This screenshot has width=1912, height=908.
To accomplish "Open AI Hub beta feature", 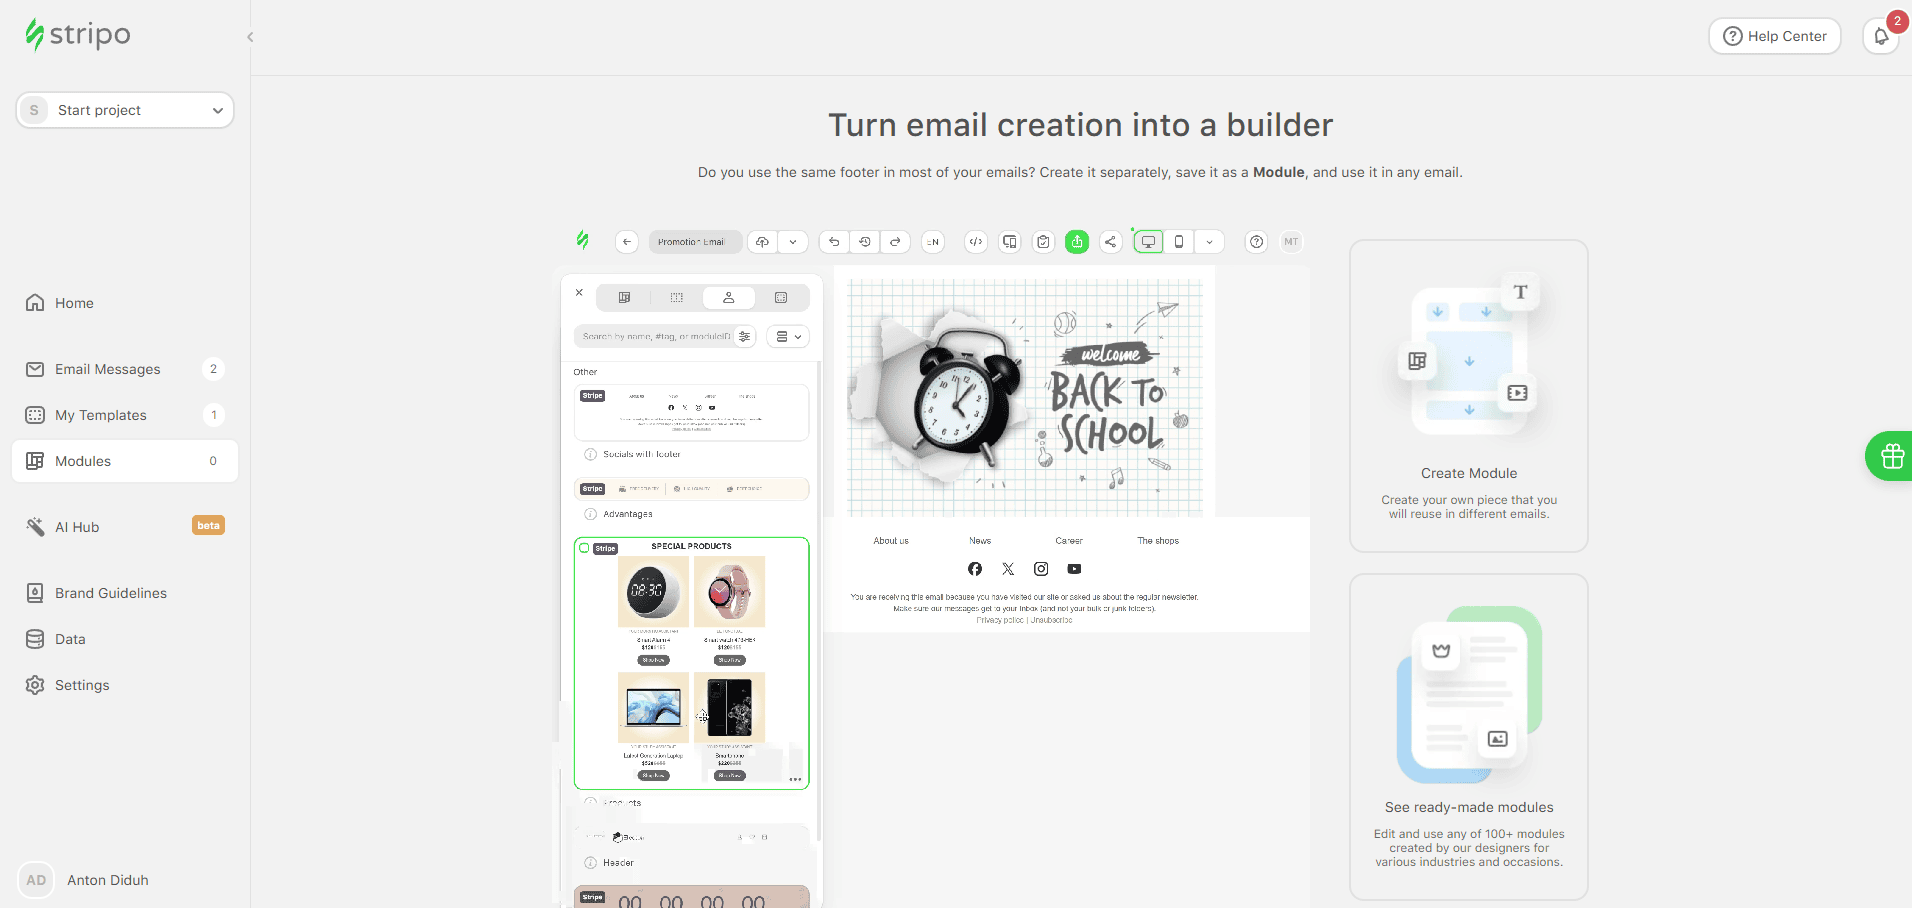I will point(77,527).
